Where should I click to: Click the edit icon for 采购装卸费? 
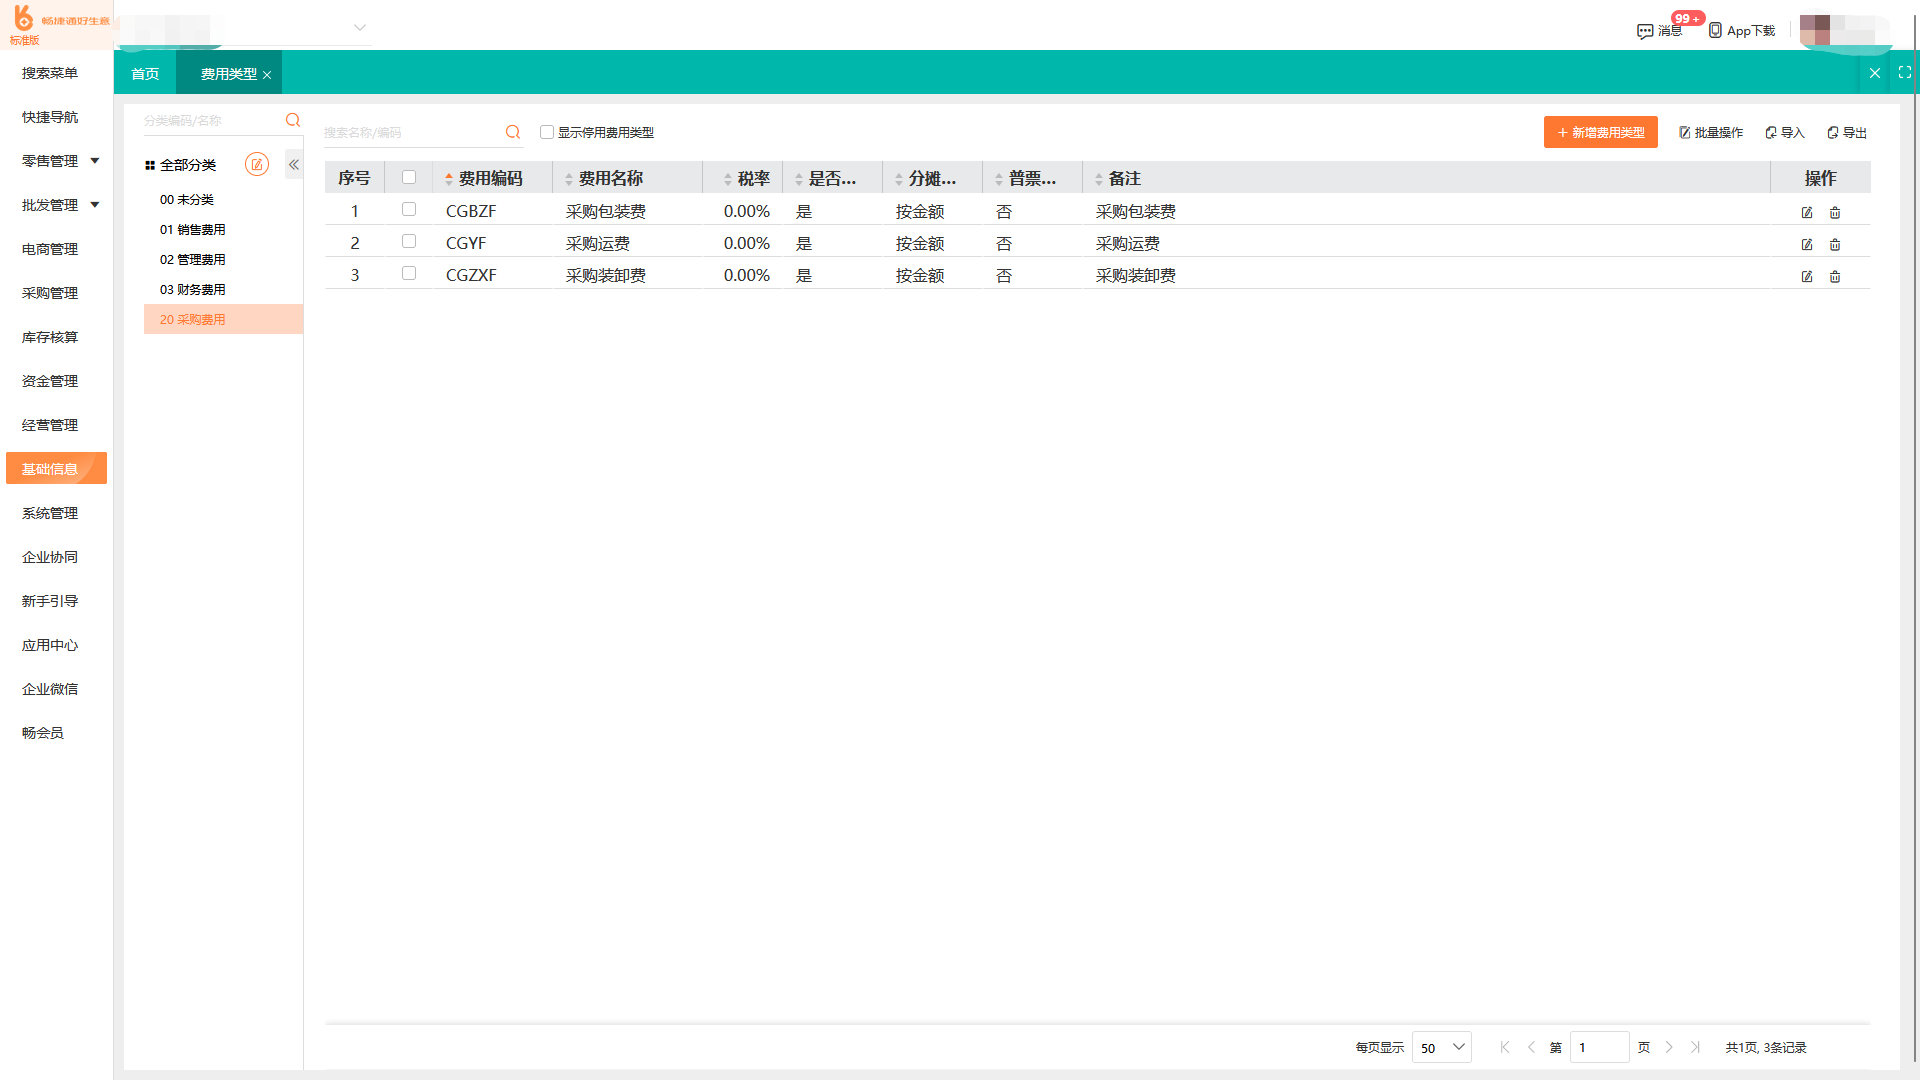[x=1807, y=274]
